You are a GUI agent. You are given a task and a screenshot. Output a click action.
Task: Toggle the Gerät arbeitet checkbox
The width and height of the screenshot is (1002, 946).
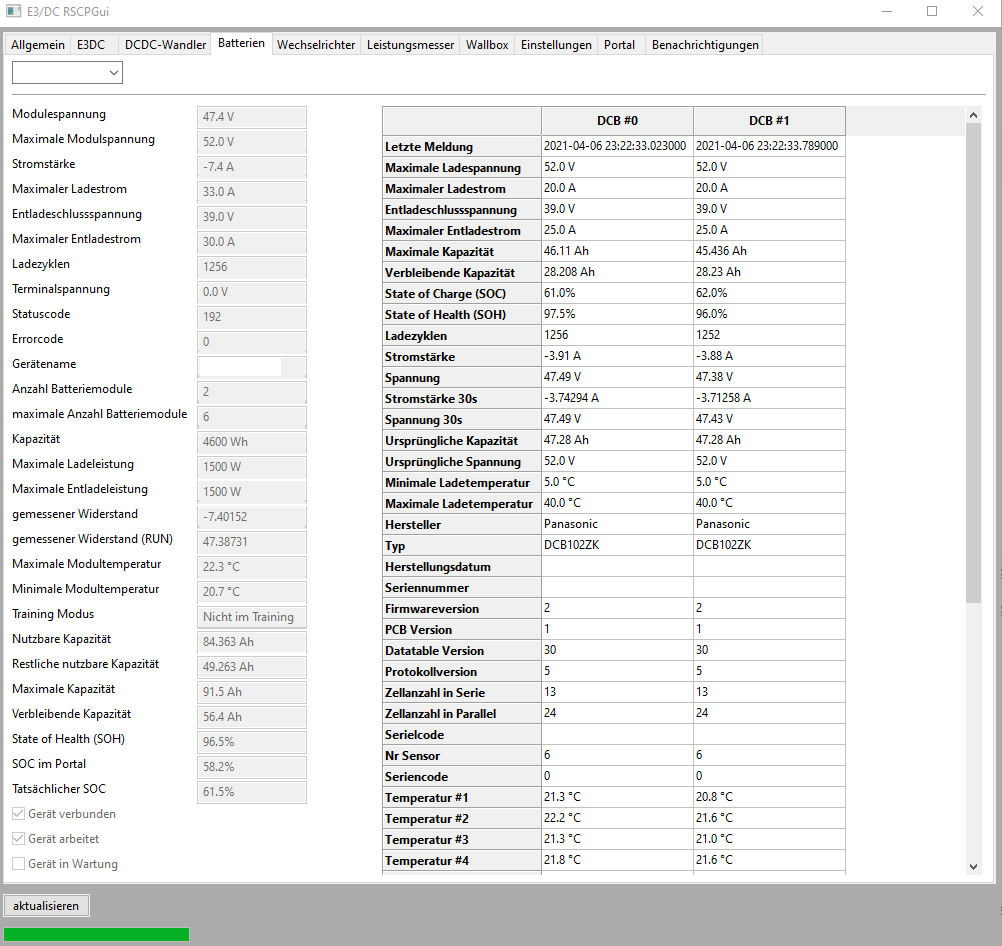point(19,839)
